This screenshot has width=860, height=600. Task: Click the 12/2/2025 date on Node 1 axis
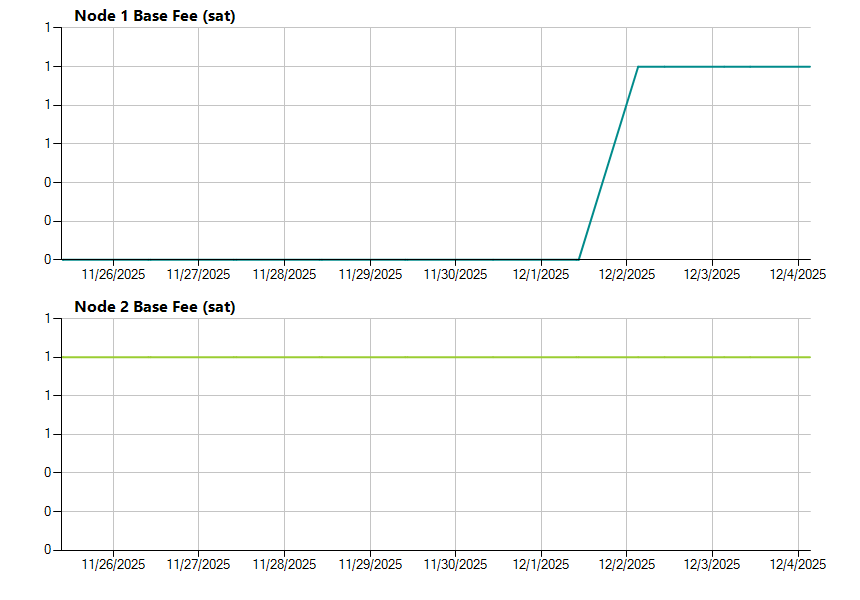pyautogui.click(x=627, y=274)
